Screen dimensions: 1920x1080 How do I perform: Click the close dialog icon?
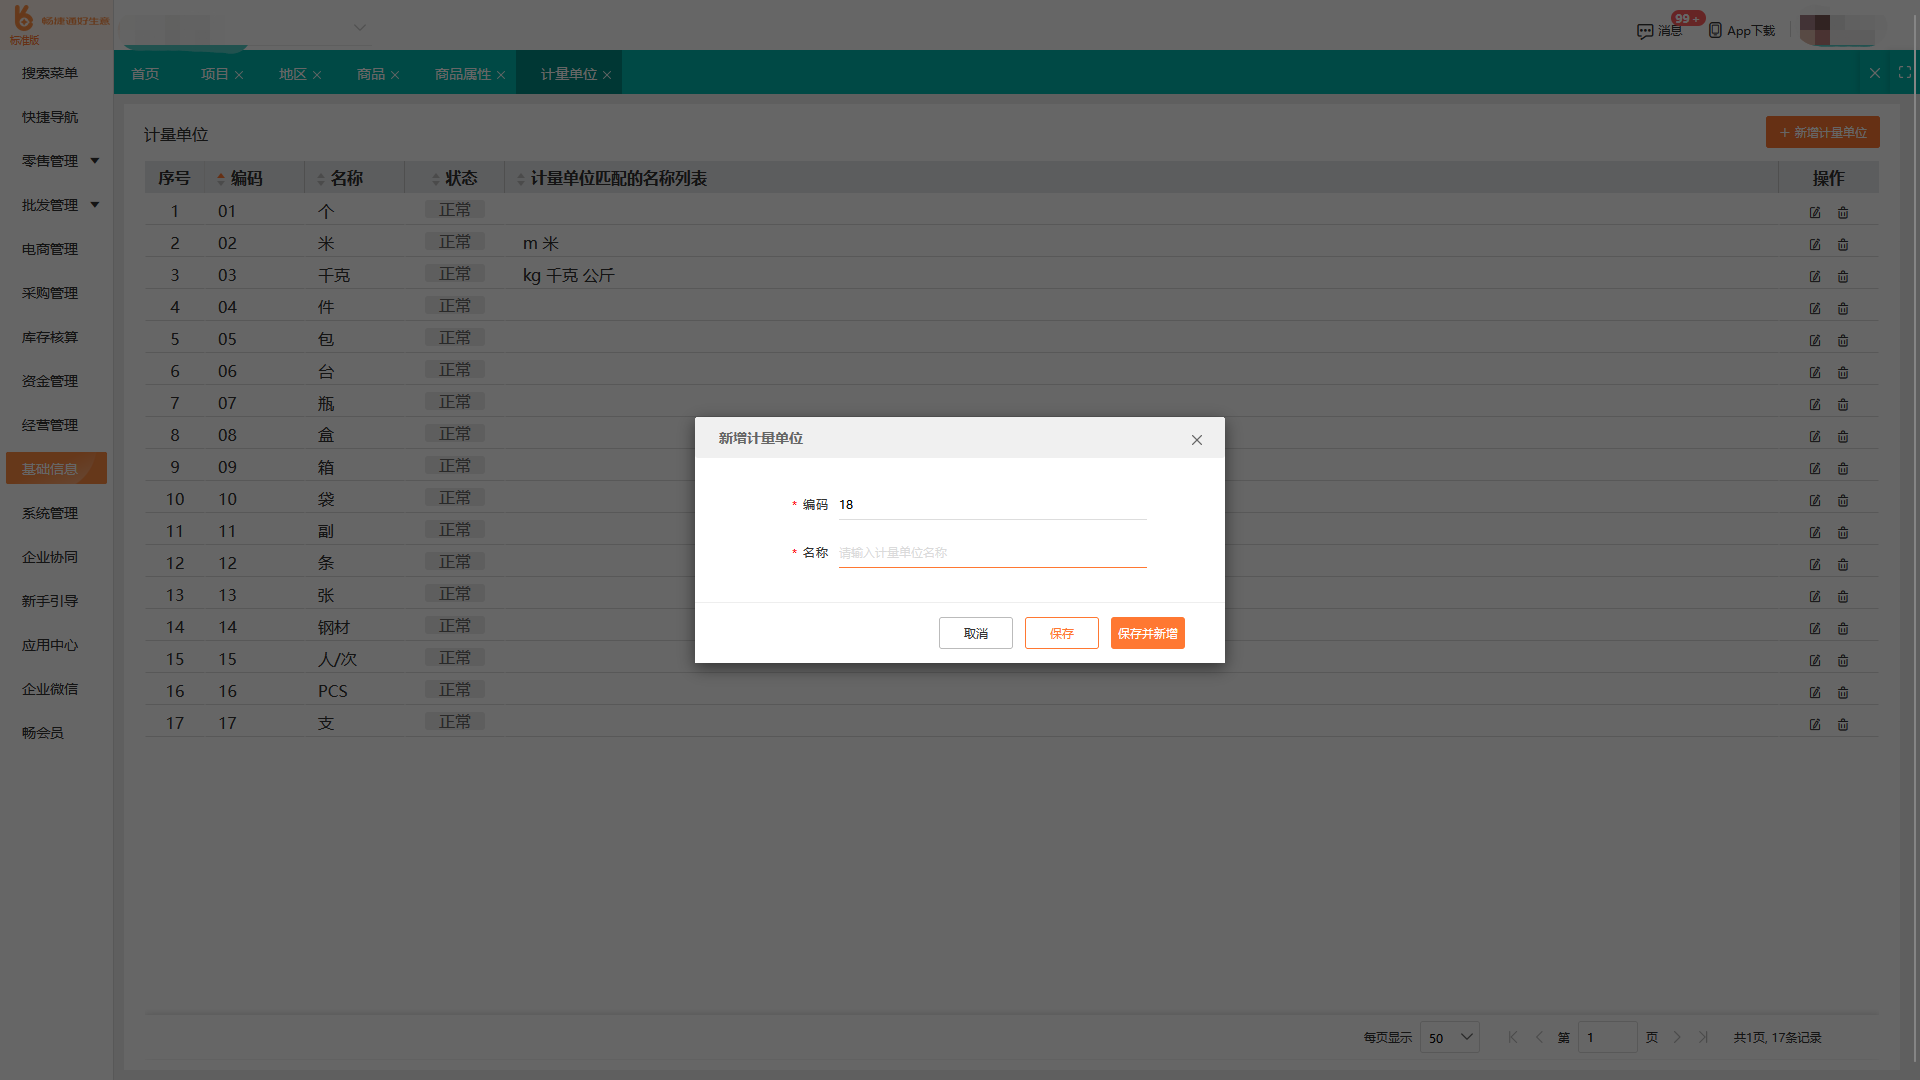pos(1197,439)
